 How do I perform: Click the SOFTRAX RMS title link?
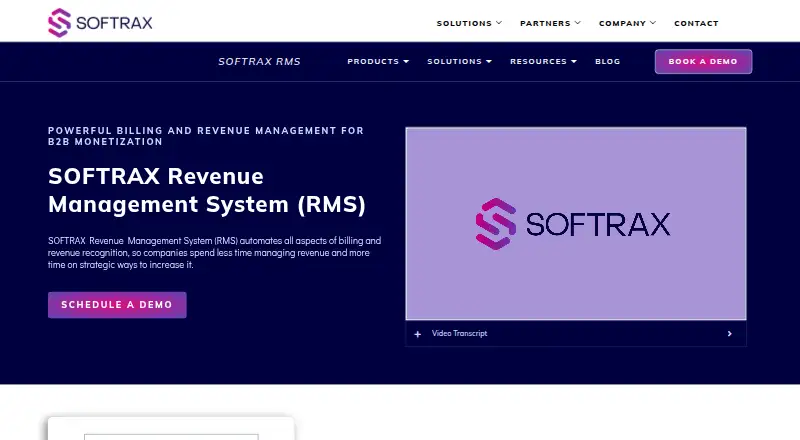259,61
